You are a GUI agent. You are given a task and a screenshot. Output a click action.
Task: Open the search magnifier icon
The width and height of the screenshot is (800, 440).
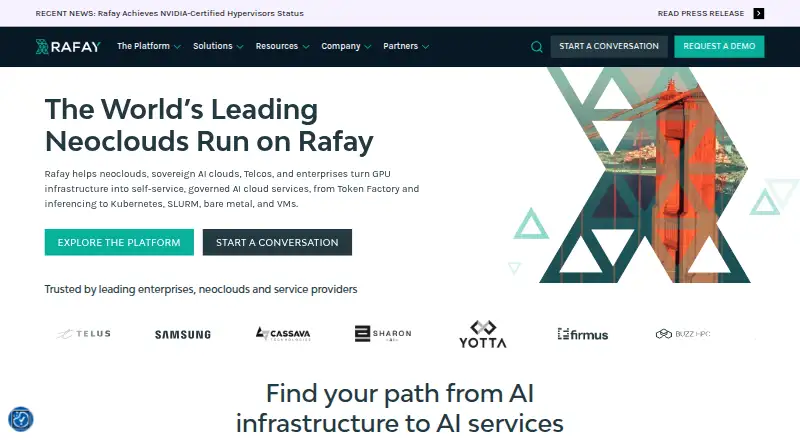click(536, 47)
